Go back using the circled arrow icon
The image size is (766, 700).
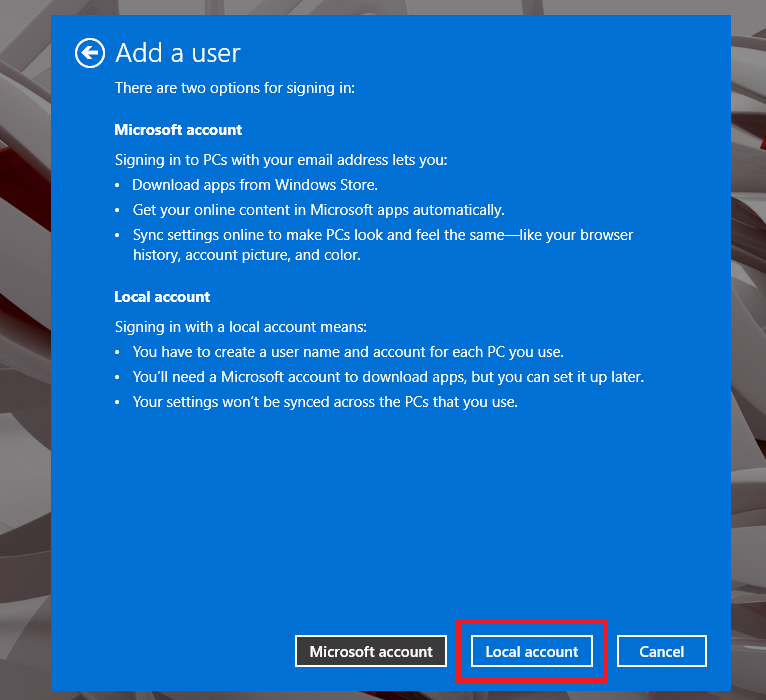click(89, 53)
